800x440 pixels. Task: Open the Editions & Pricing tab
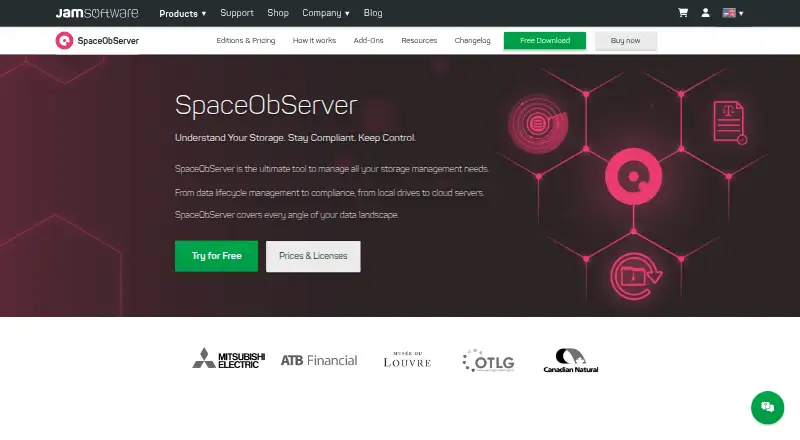point(246,40)
